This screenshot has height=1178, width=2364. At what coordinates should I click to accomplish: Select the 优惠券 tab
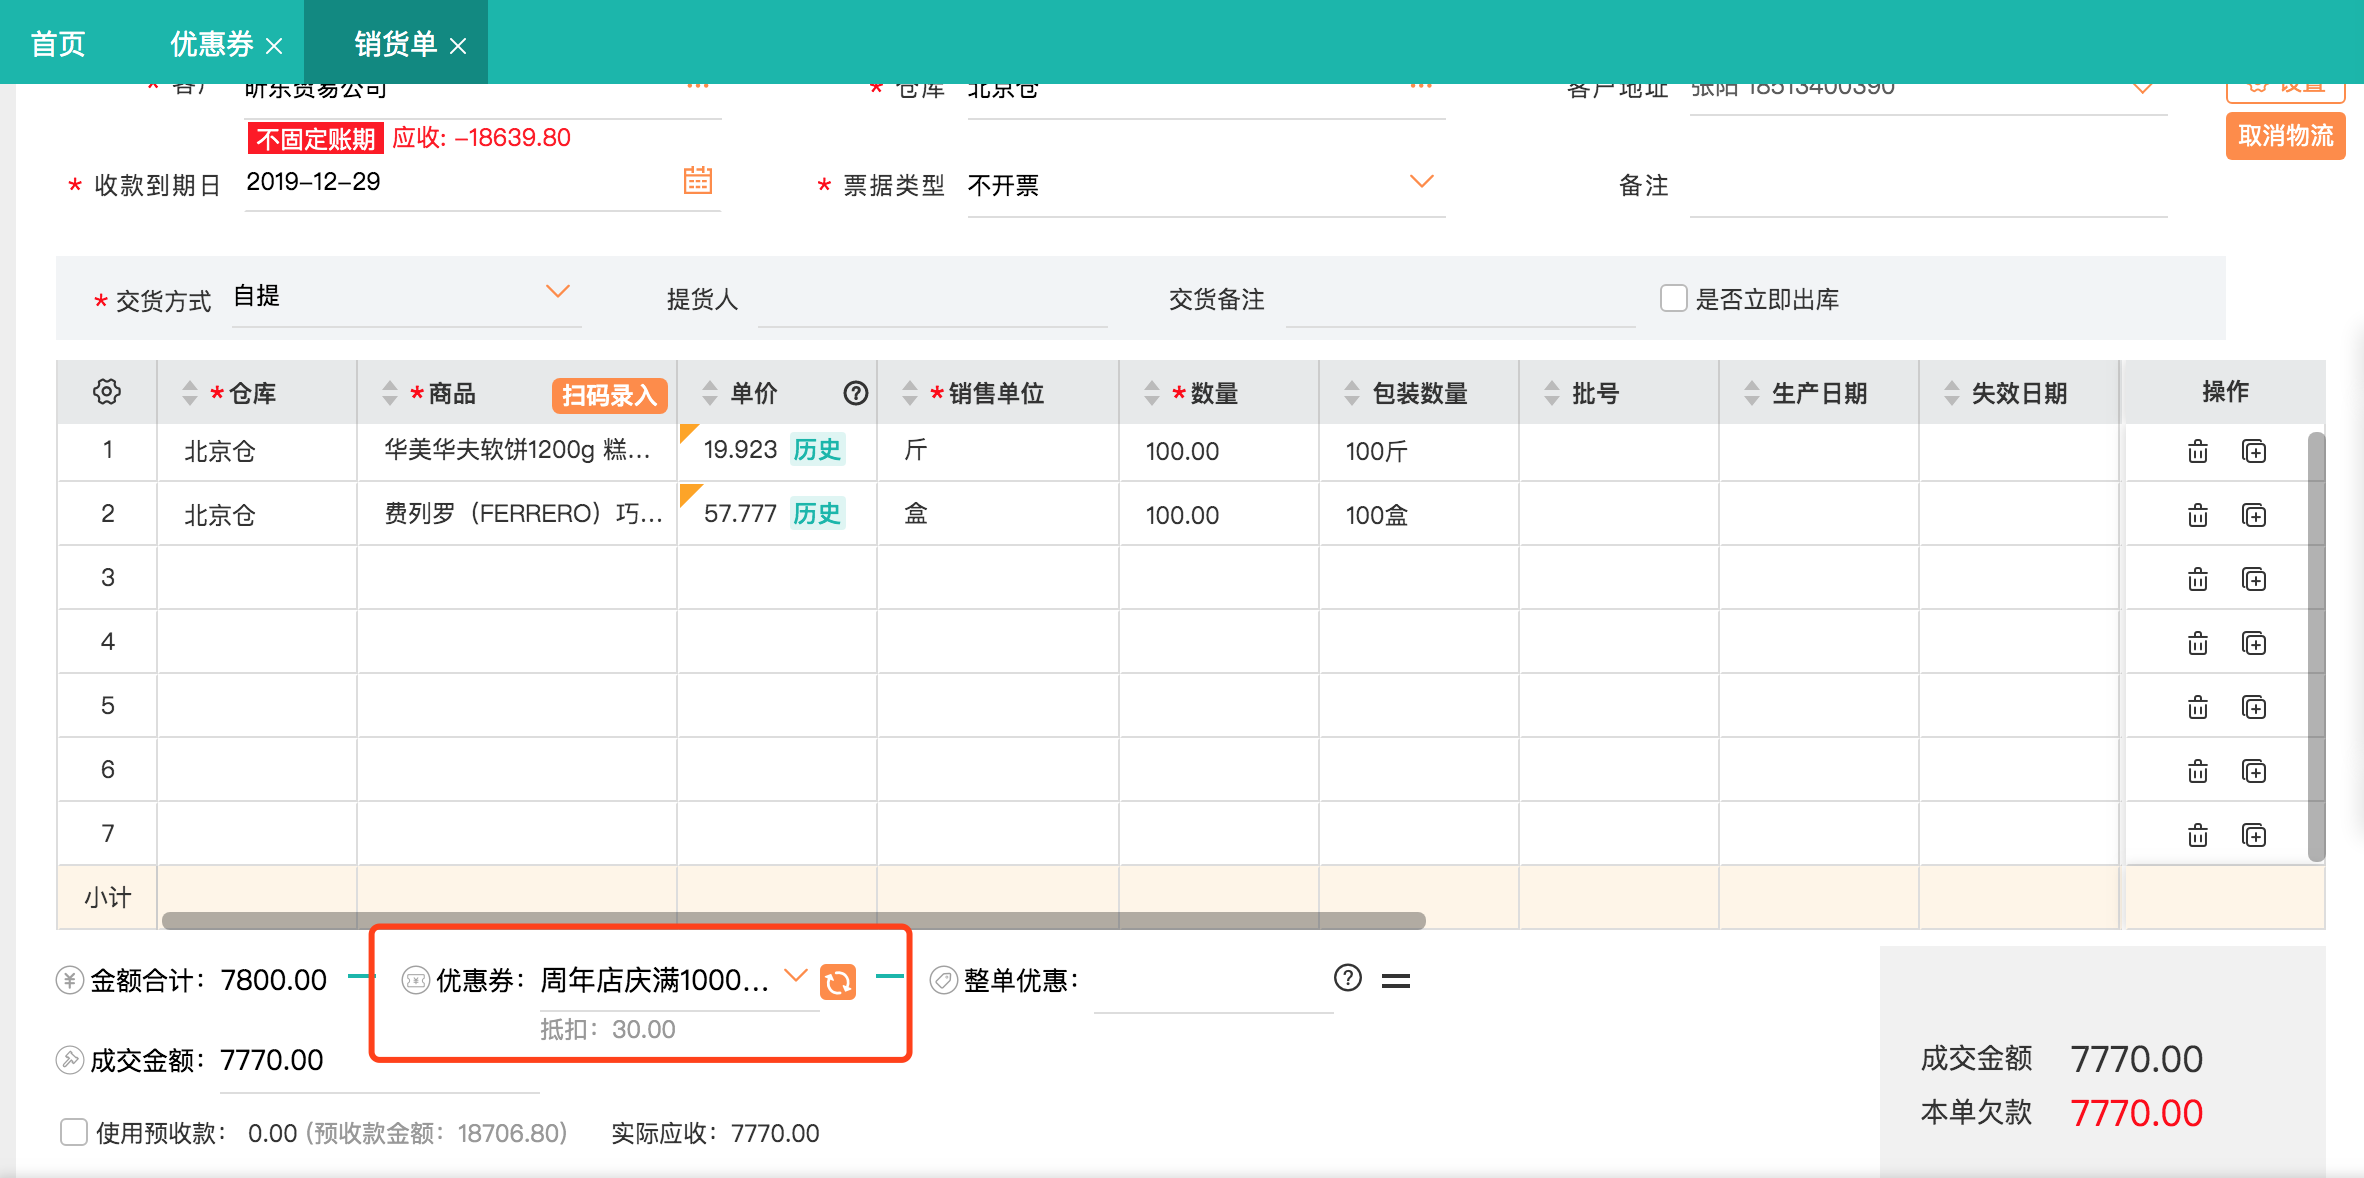pos(210,42)
